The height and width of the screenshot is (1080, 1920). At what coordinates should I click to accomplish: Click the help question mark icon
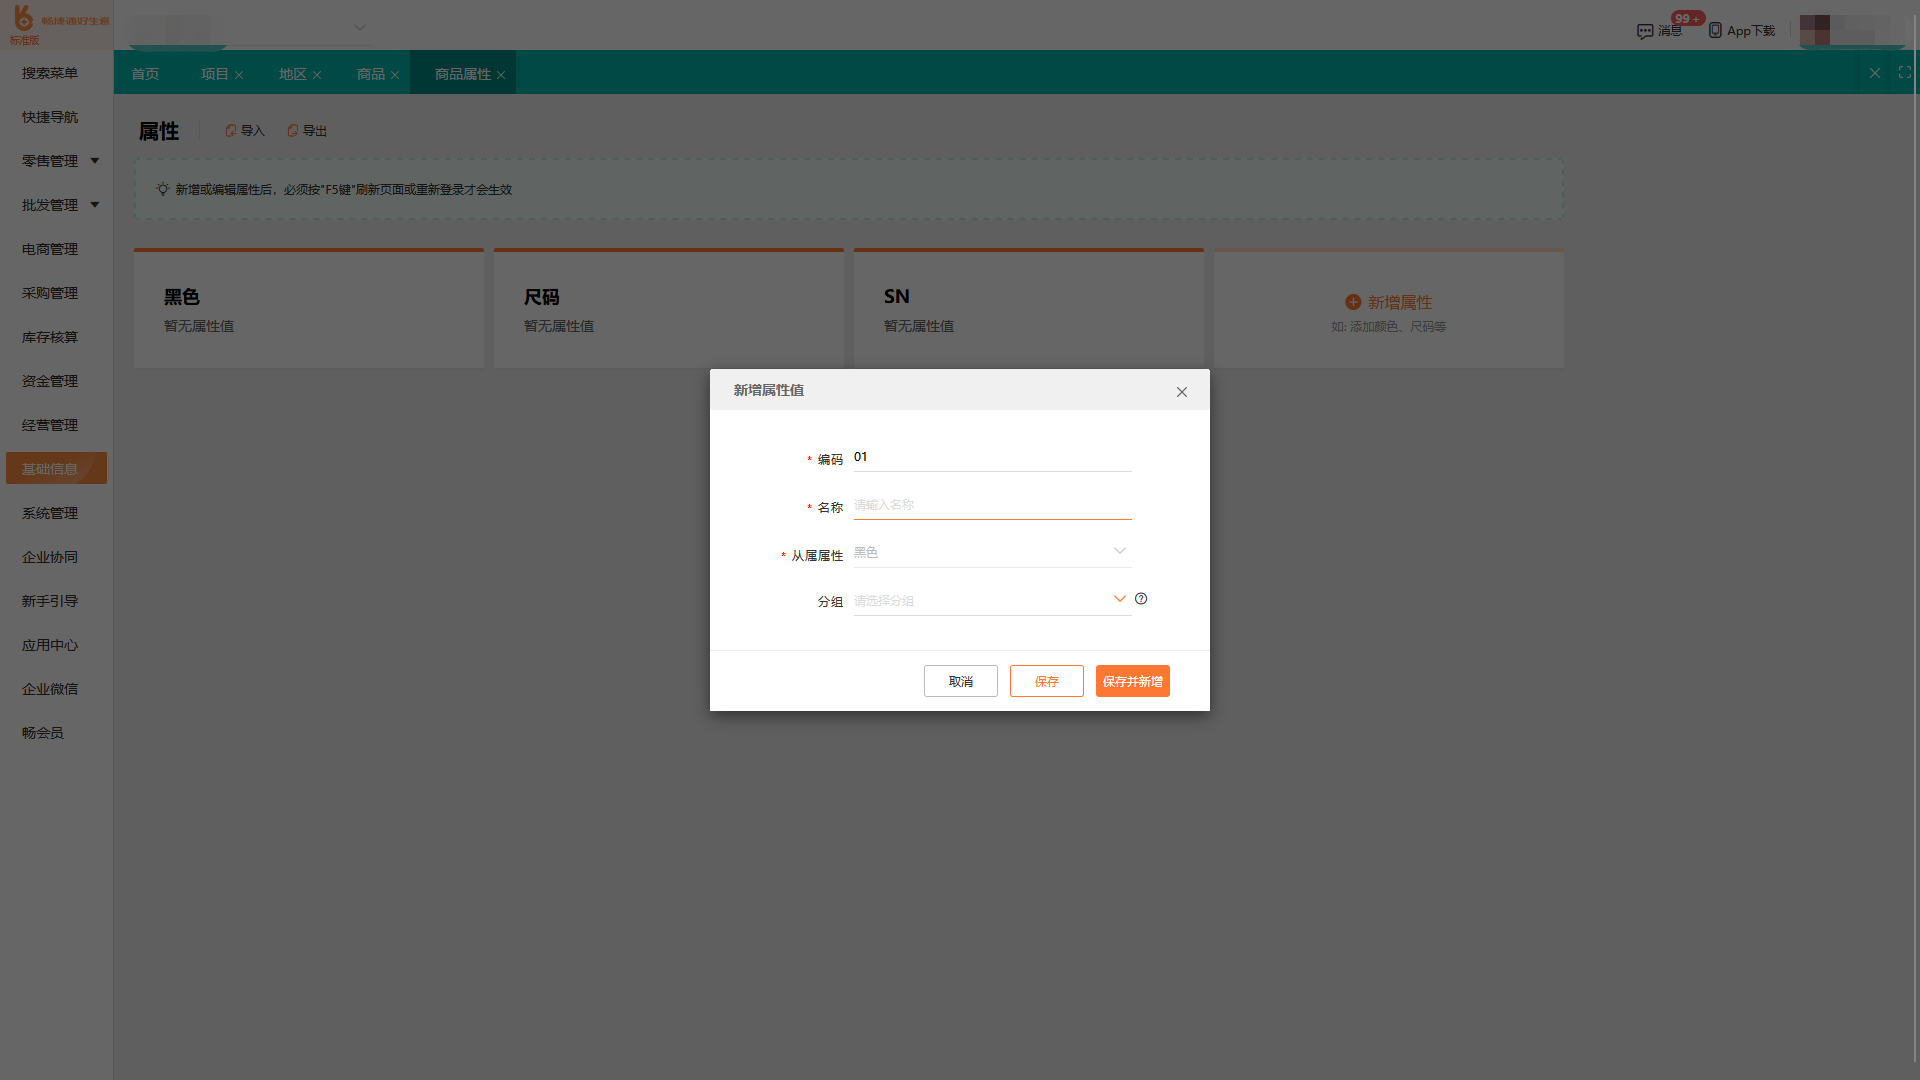[x=1141, y=599]
